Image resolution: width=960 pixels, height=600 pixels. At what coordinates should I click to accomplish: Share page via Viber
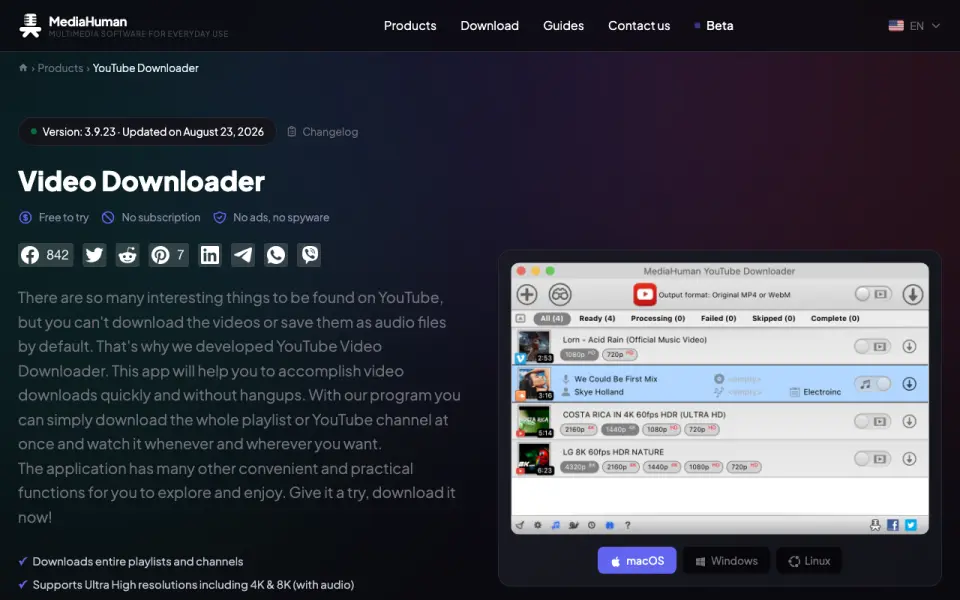click(309, 255)
